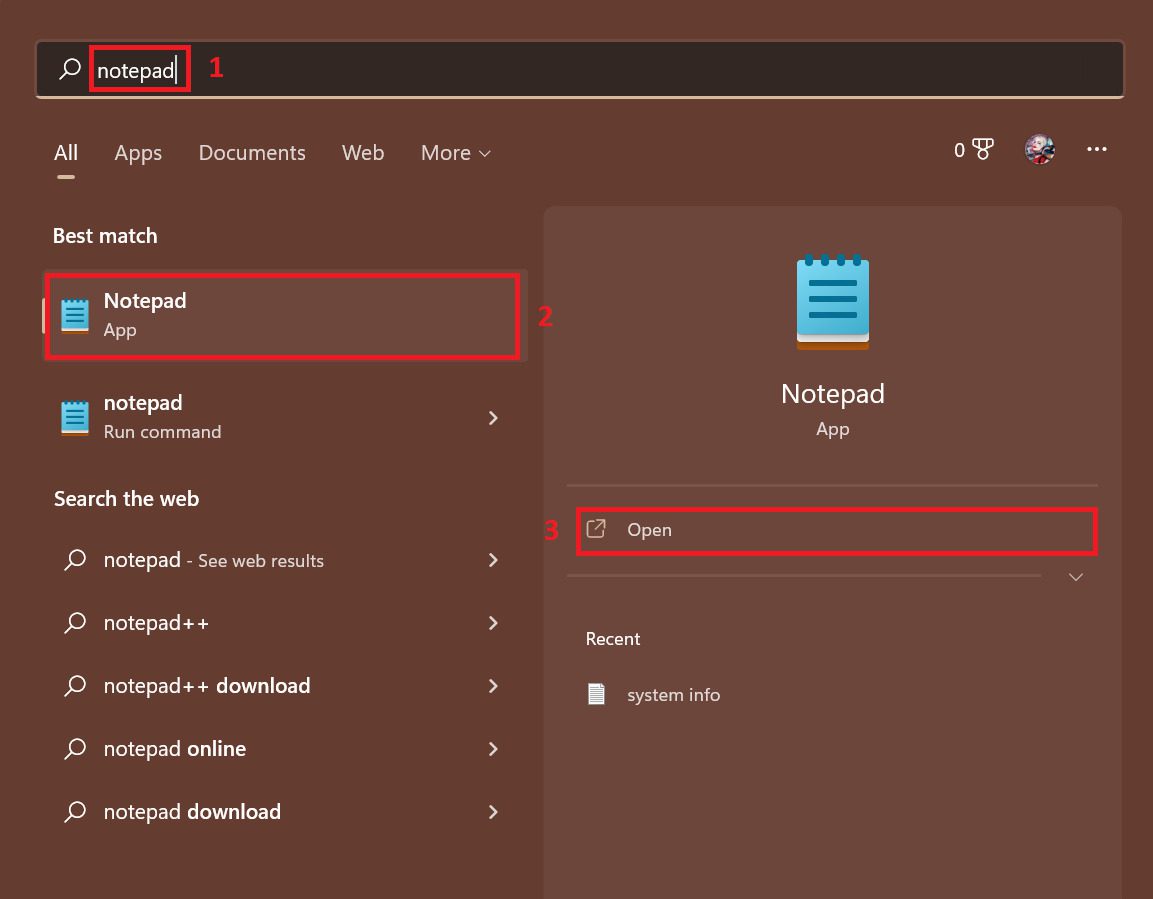This screenshot has width=1153, height=899.
Task: Click the Notepad app icon in Best match
Action: [74, 313]
